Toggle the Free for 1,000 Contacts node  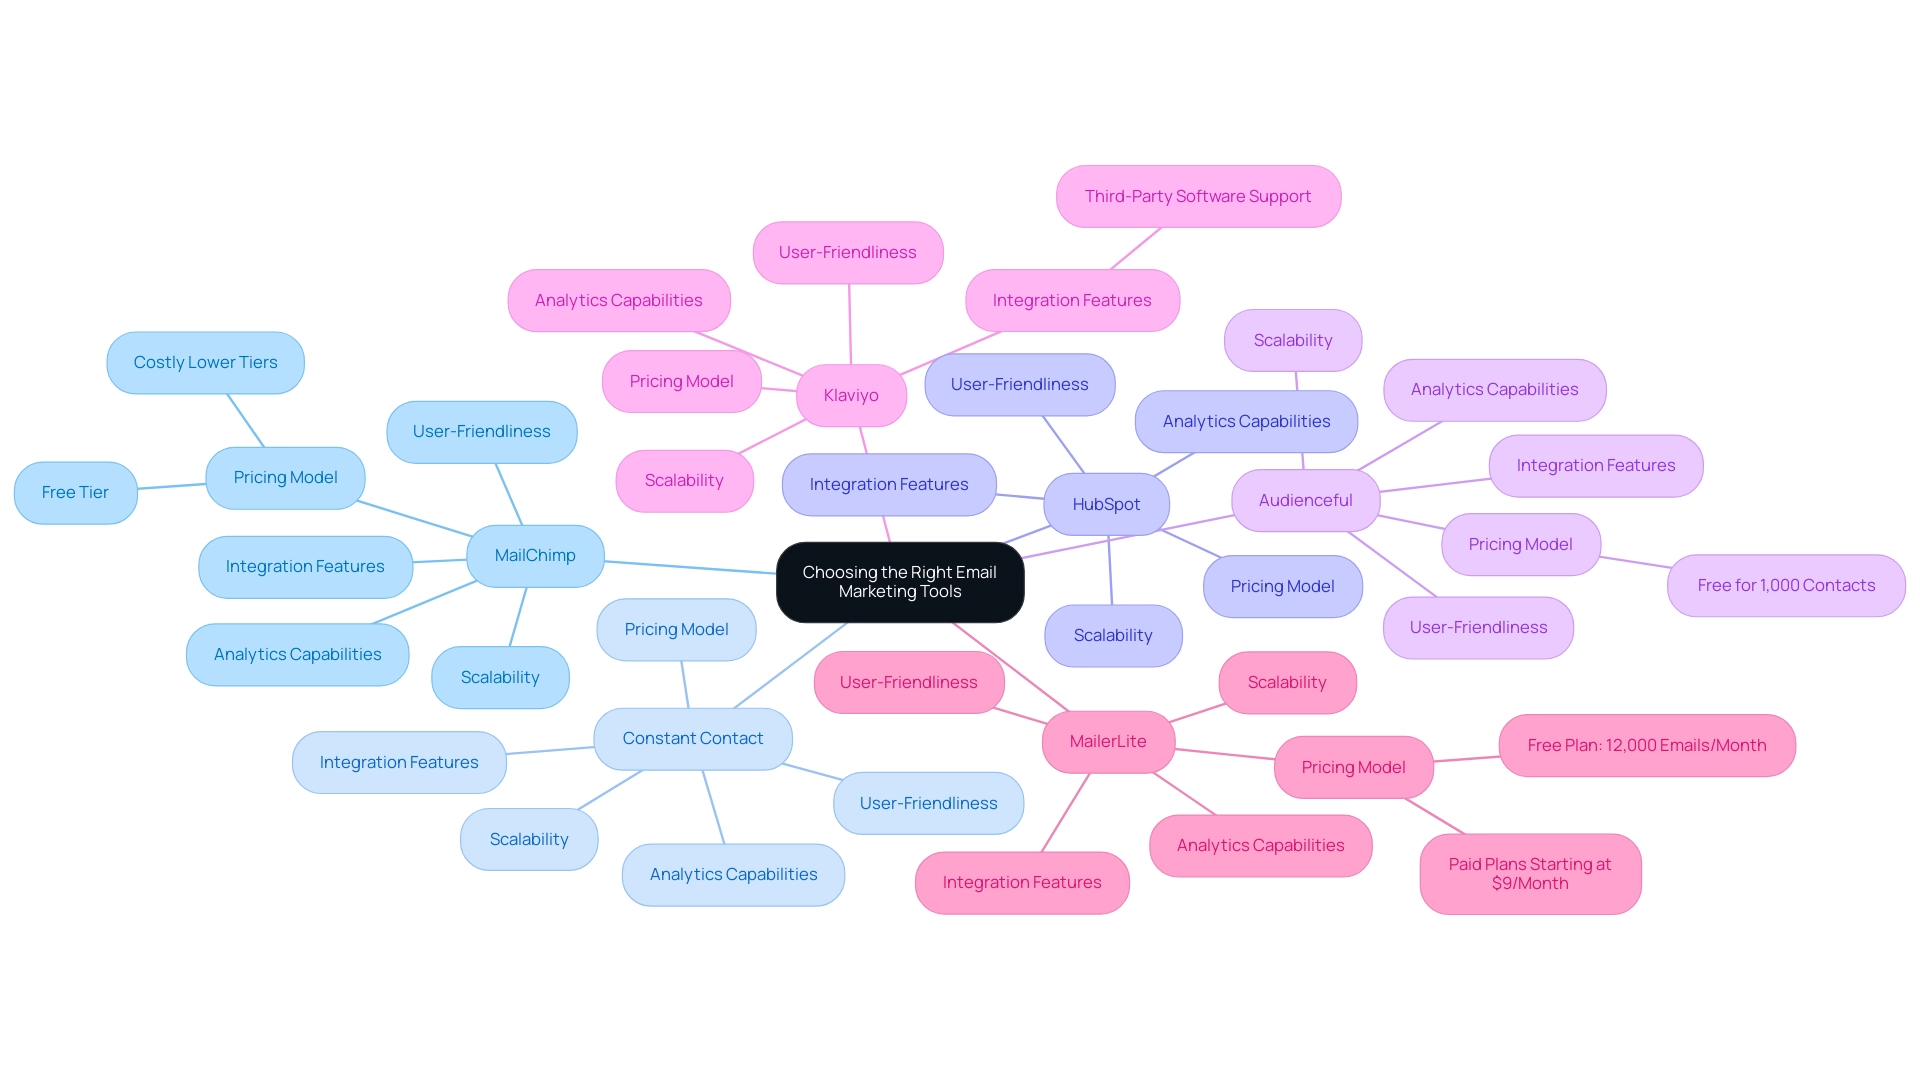[1788, 584]
